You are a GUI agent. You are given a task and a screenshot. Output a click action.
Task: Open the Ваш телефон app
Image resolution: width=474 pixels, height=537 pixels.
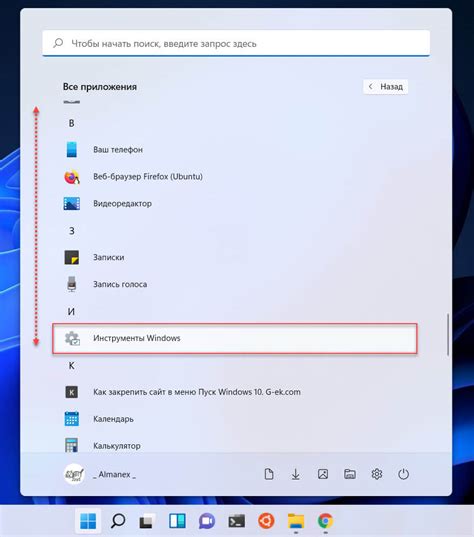[x=235, y=150]
